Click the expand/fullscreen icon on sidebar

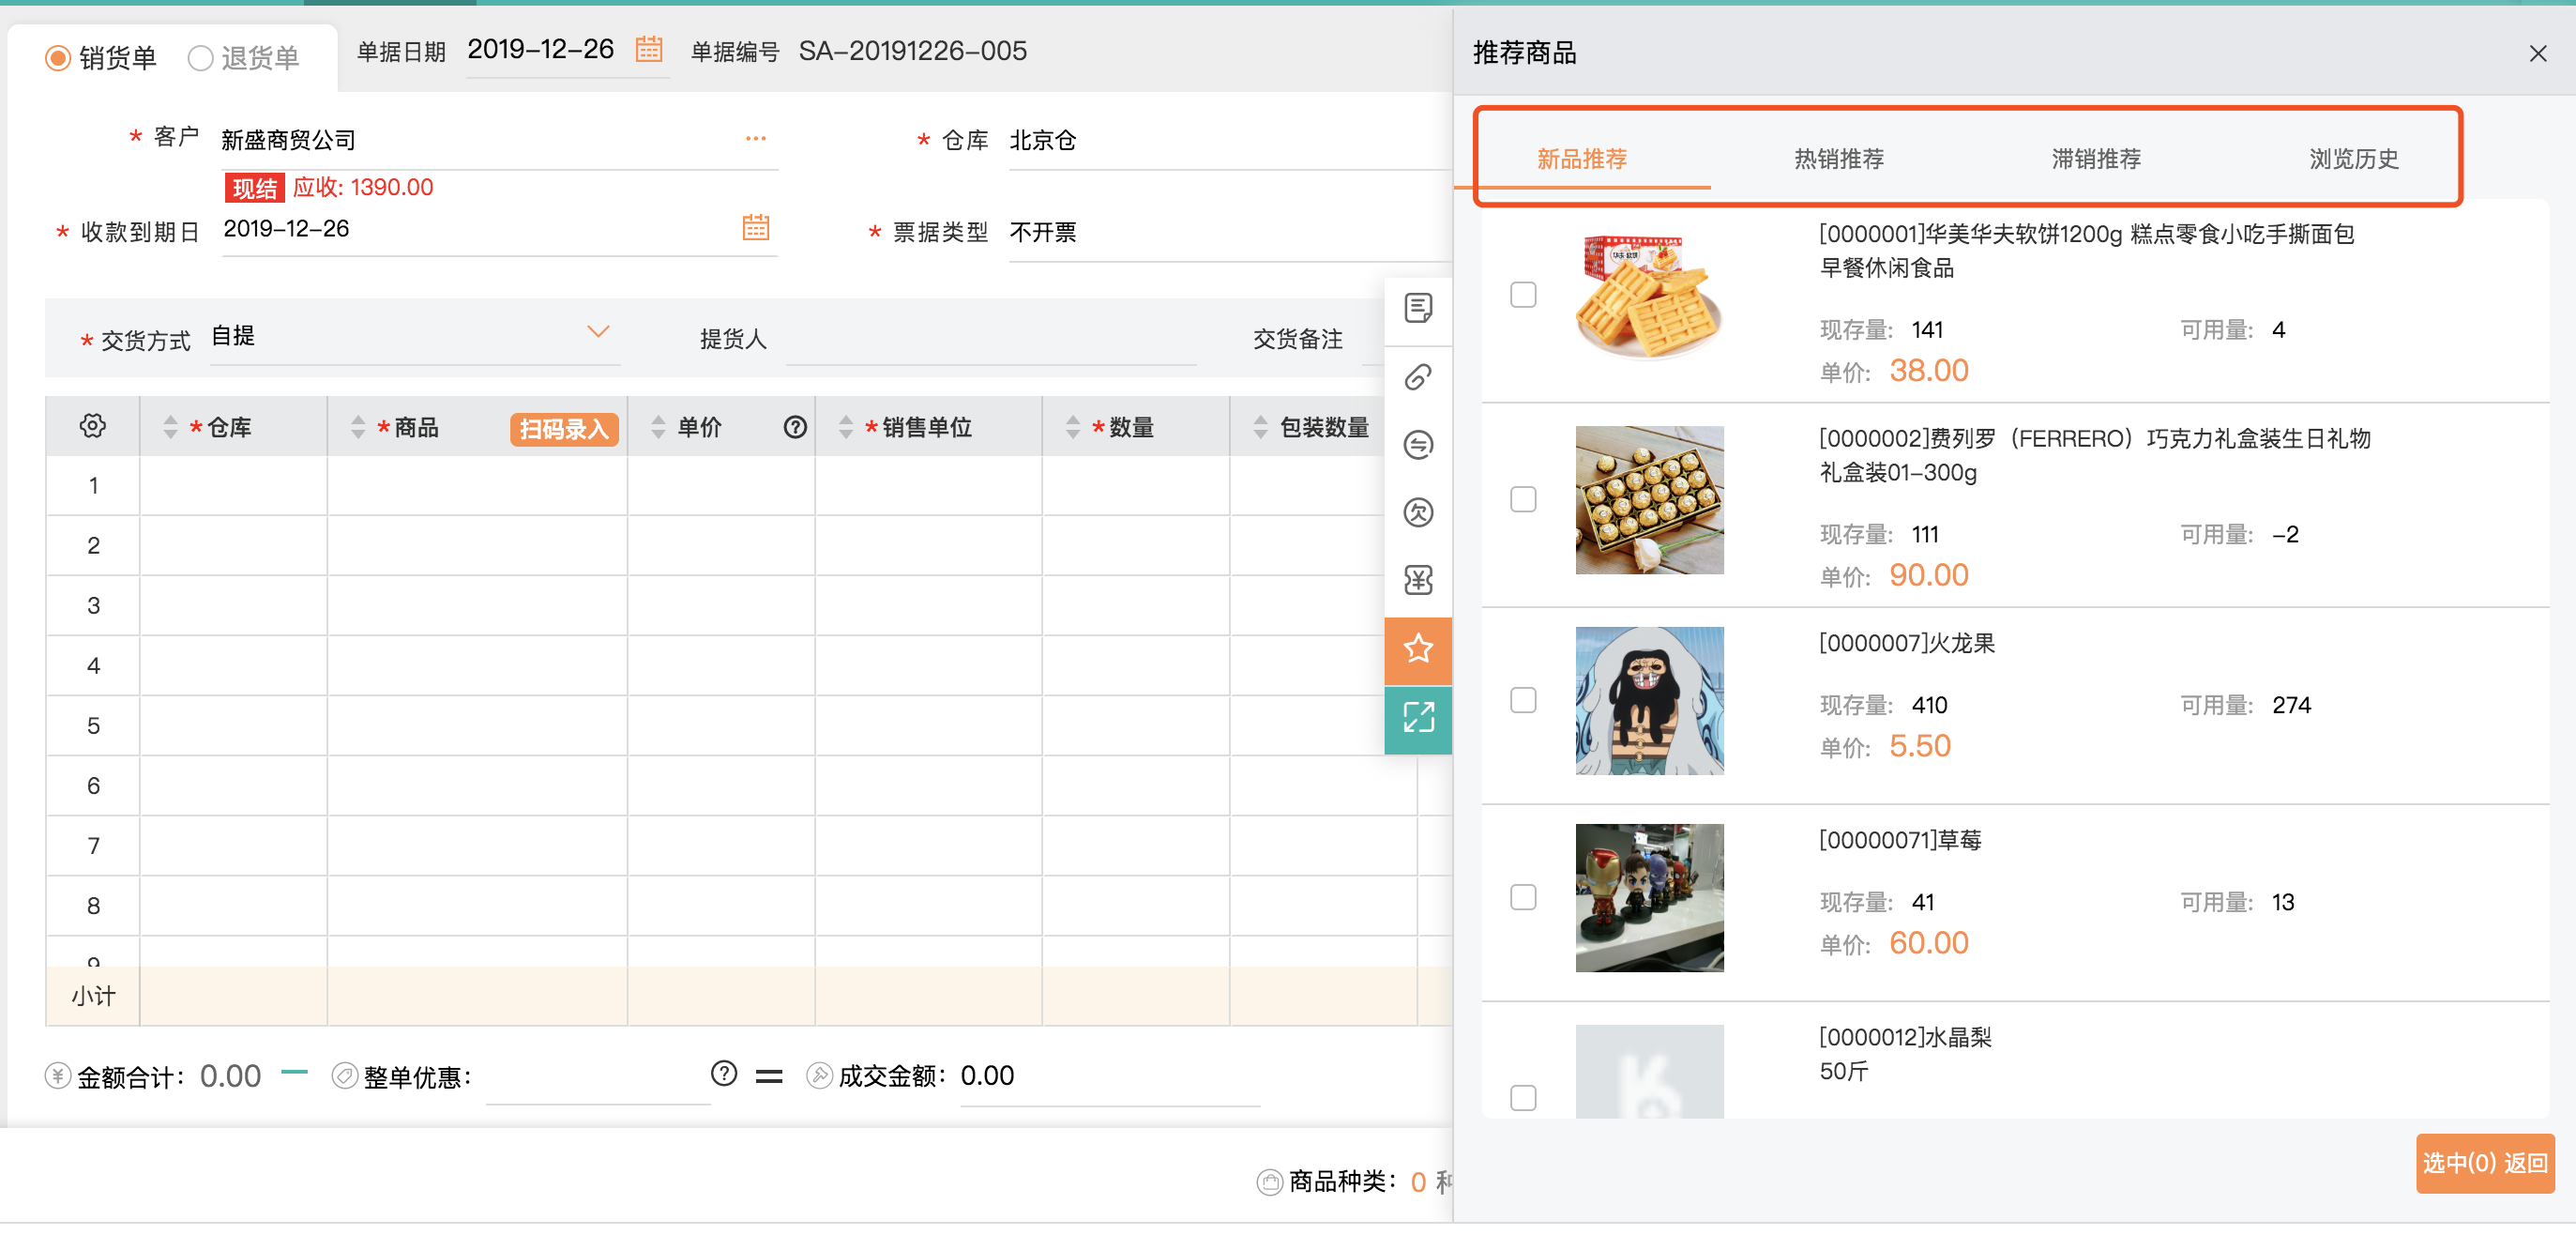click(x=1417, y=719)
